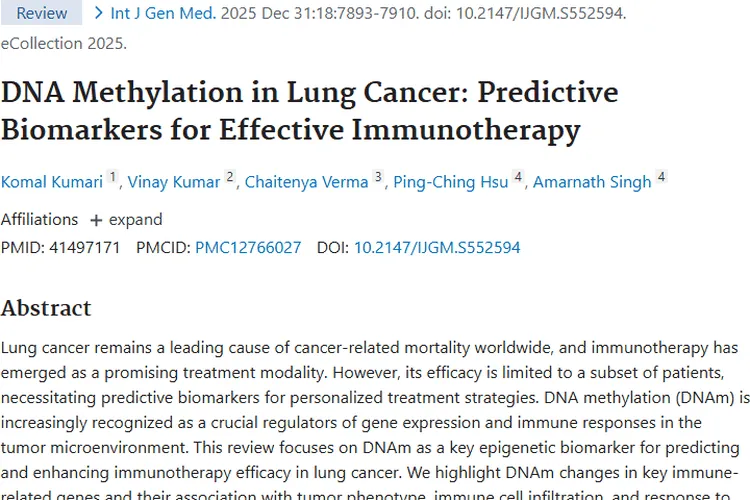Click affiliation superscript 4 after Ping-Ching Hsu

(x=518, y=177)
